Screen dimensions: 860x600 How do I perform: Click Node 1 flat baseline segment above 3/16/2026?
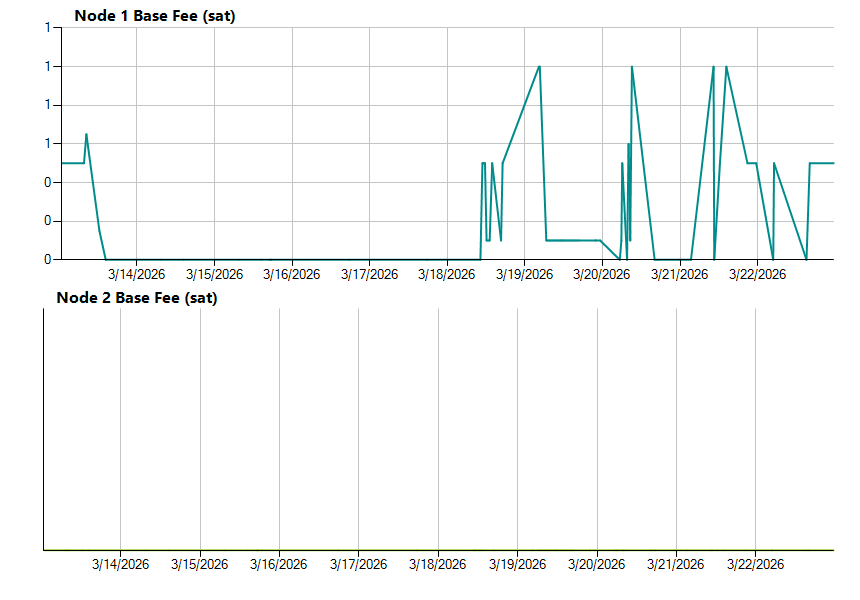292,259
